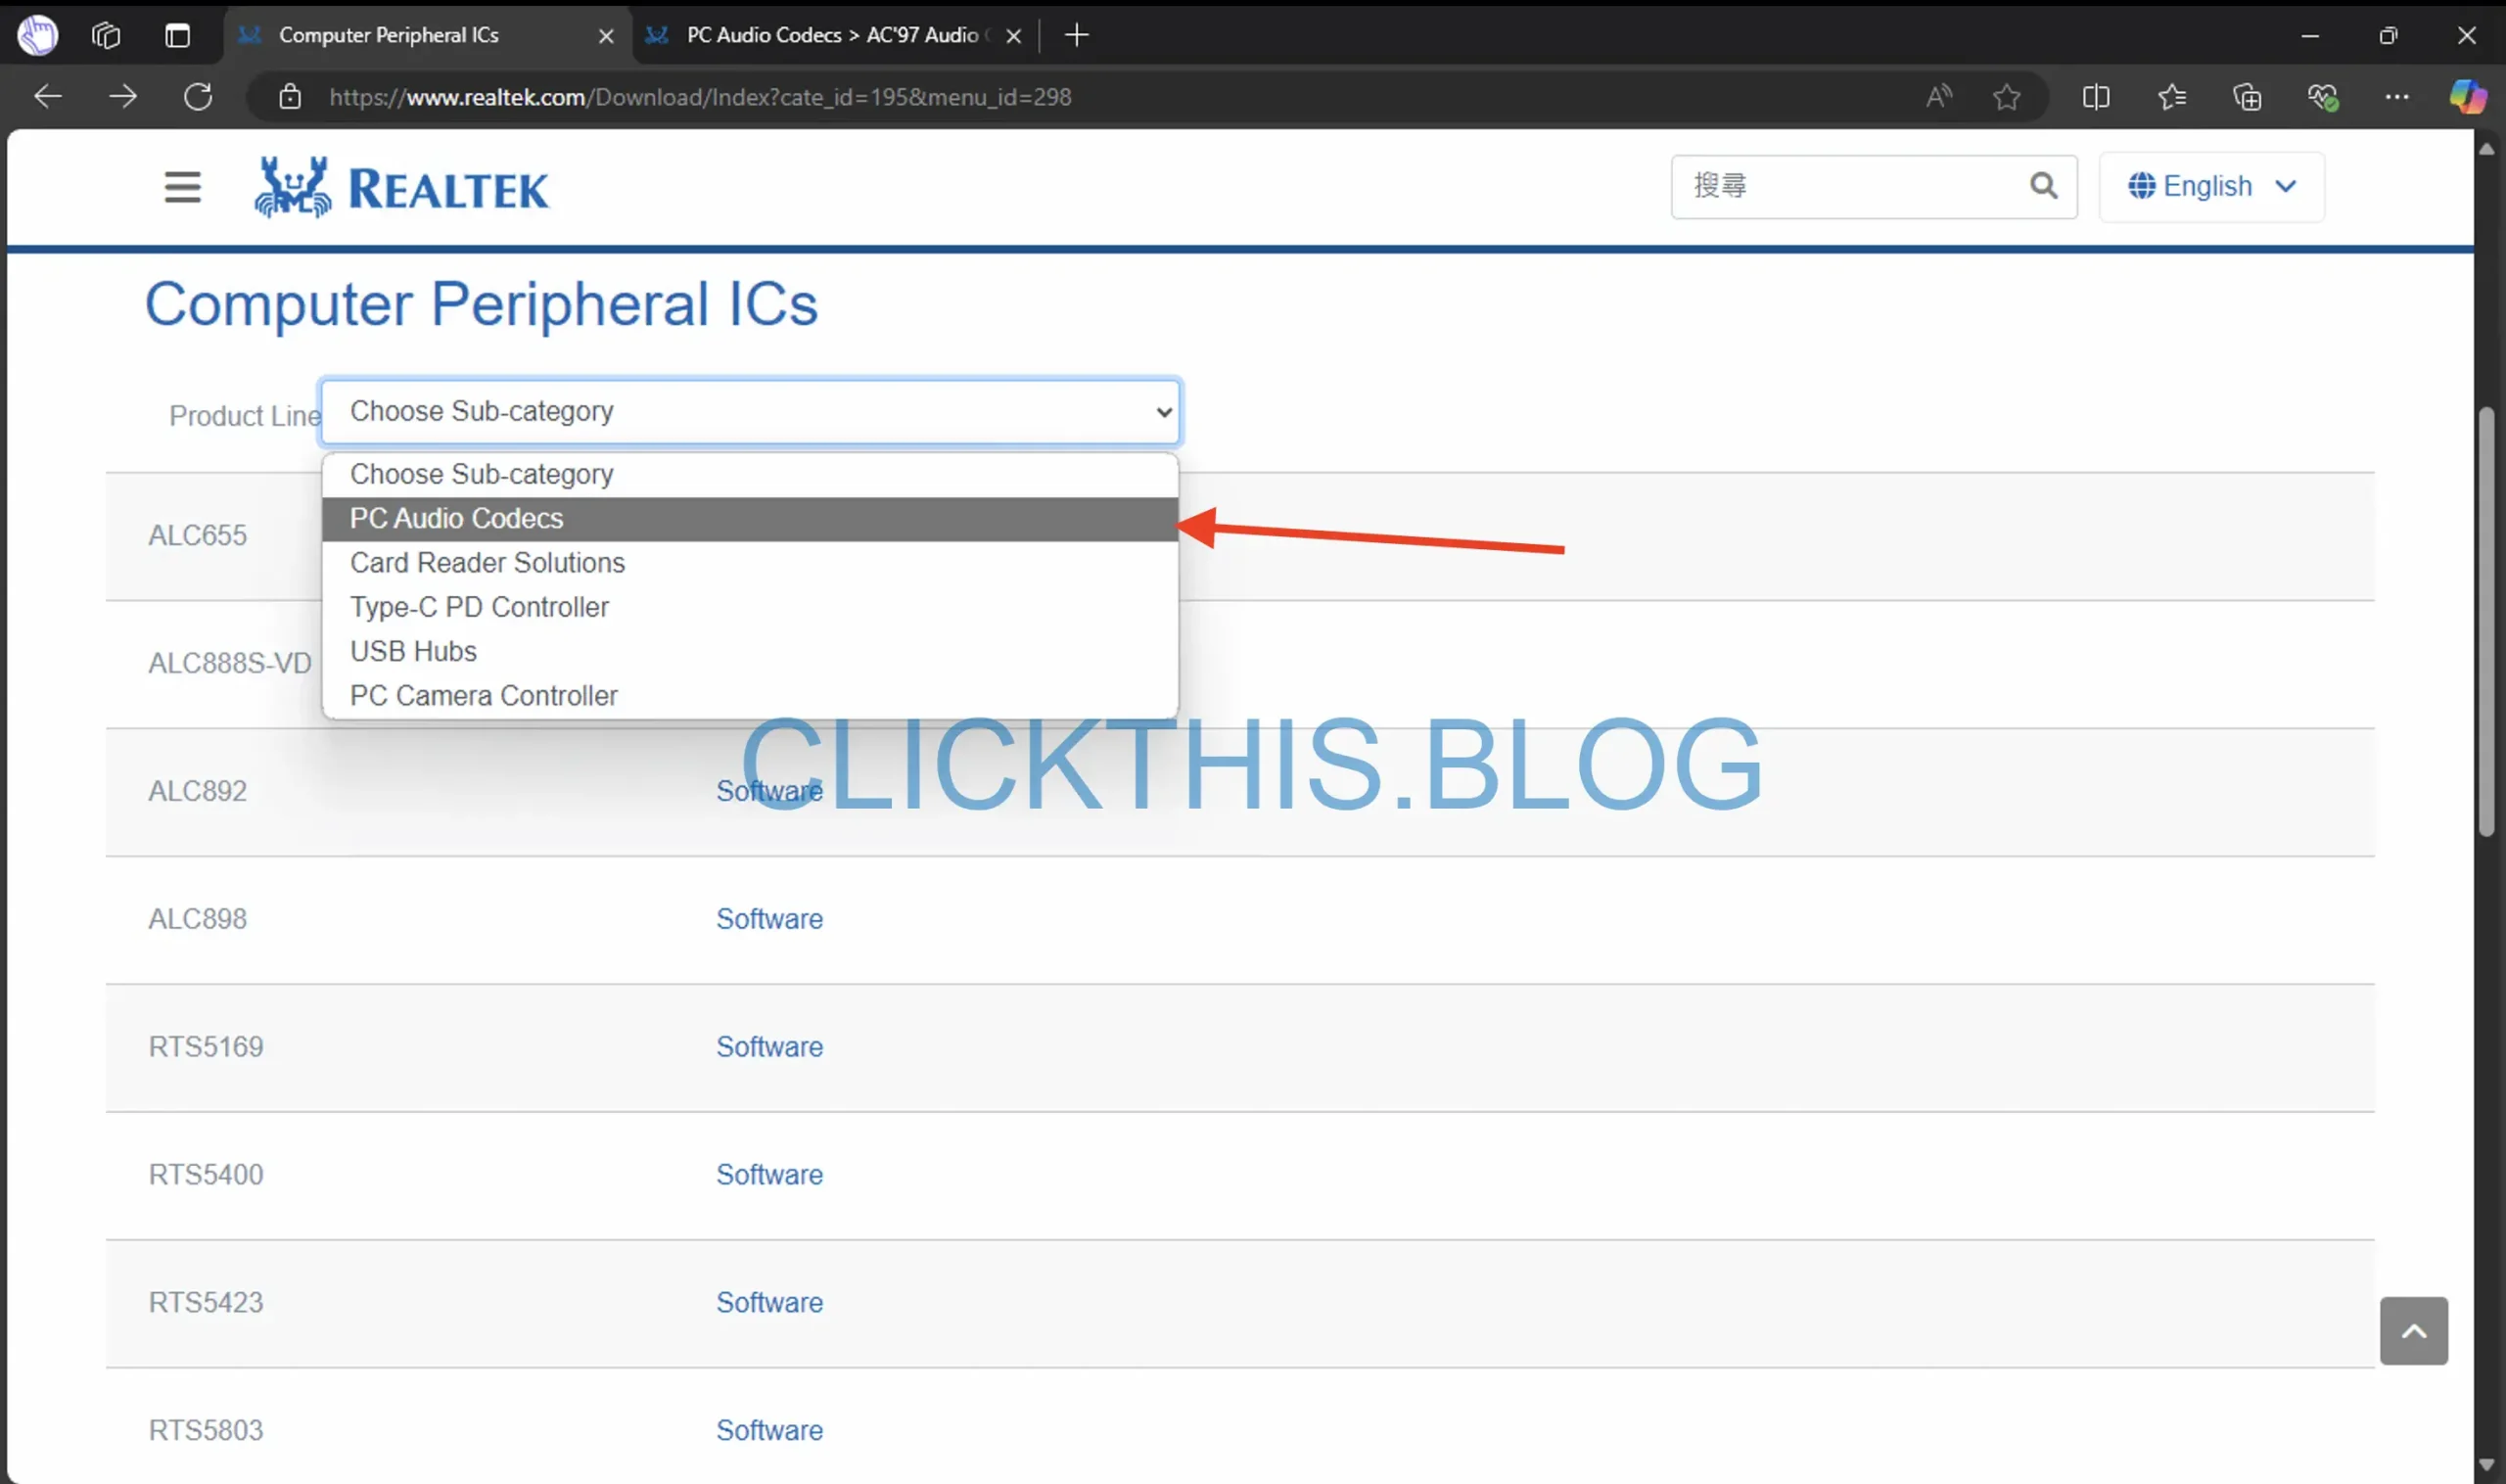
Task: Click the address bar URL
Action: click(700, 97)
